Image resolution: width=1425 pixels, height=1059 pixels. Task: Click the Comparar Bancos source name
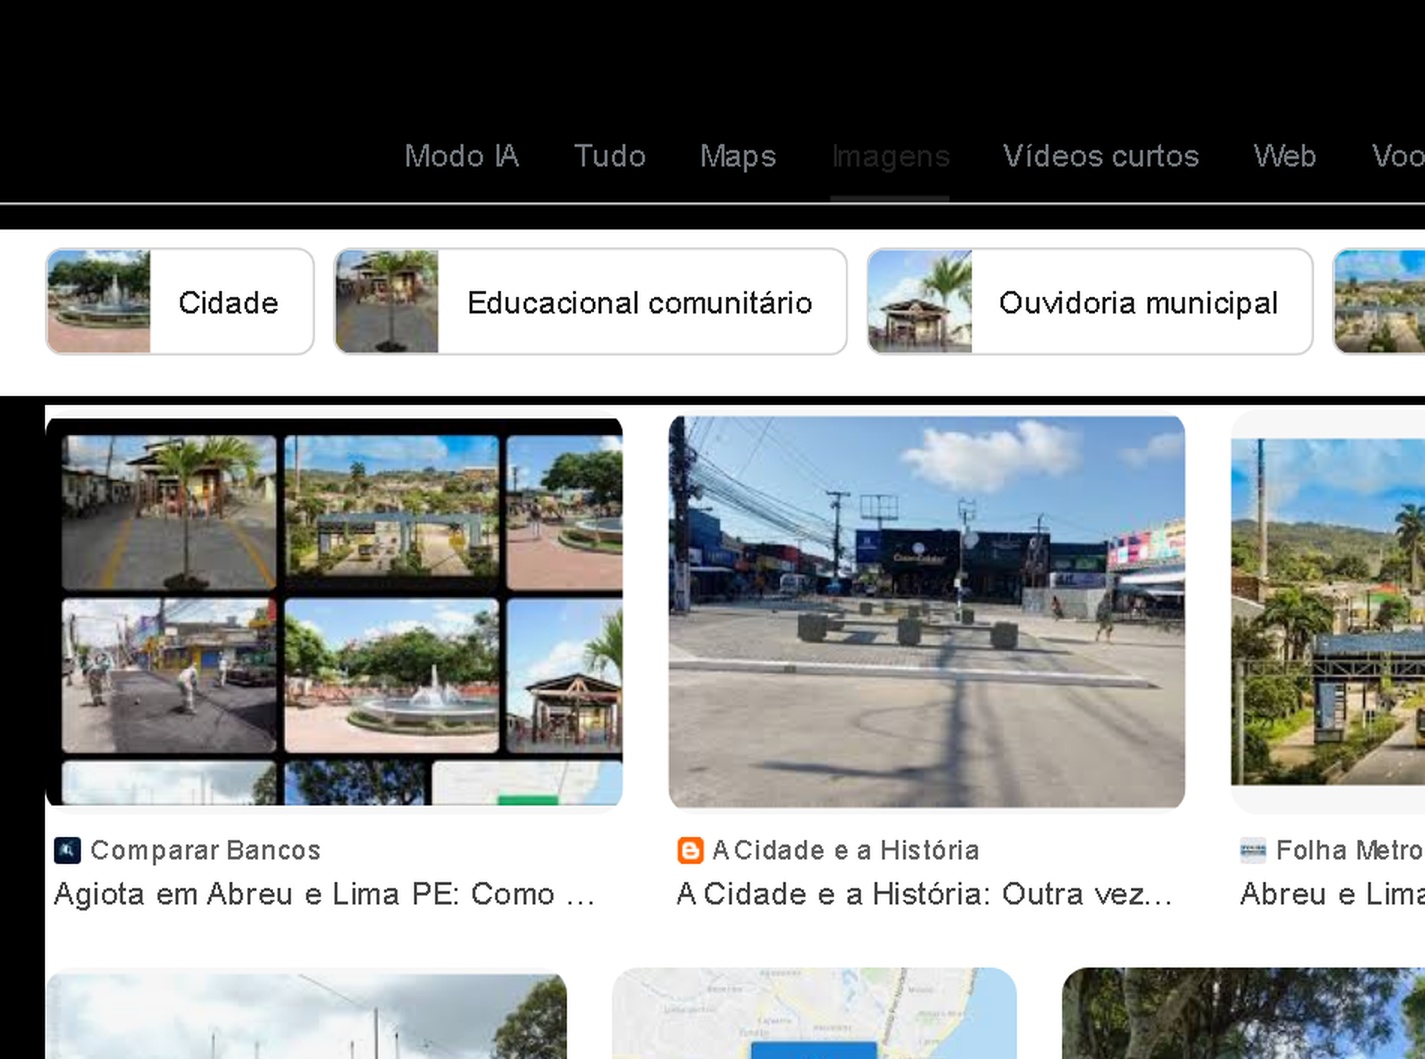click(x=205, y=850)
